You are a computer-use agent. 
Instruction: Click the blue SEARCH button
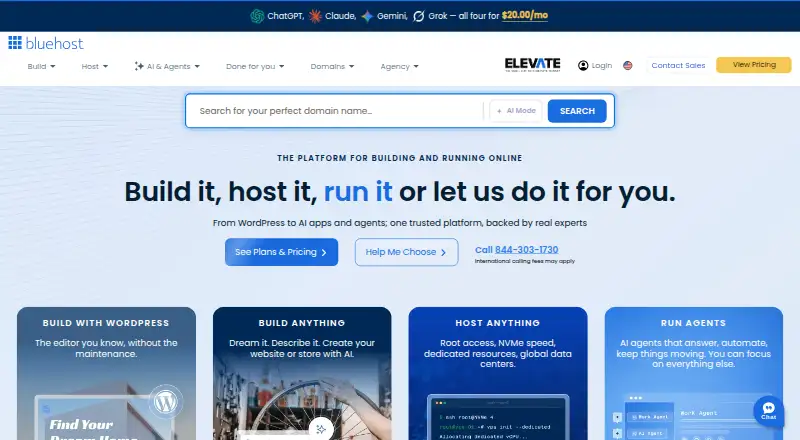(x=577, y=111)
